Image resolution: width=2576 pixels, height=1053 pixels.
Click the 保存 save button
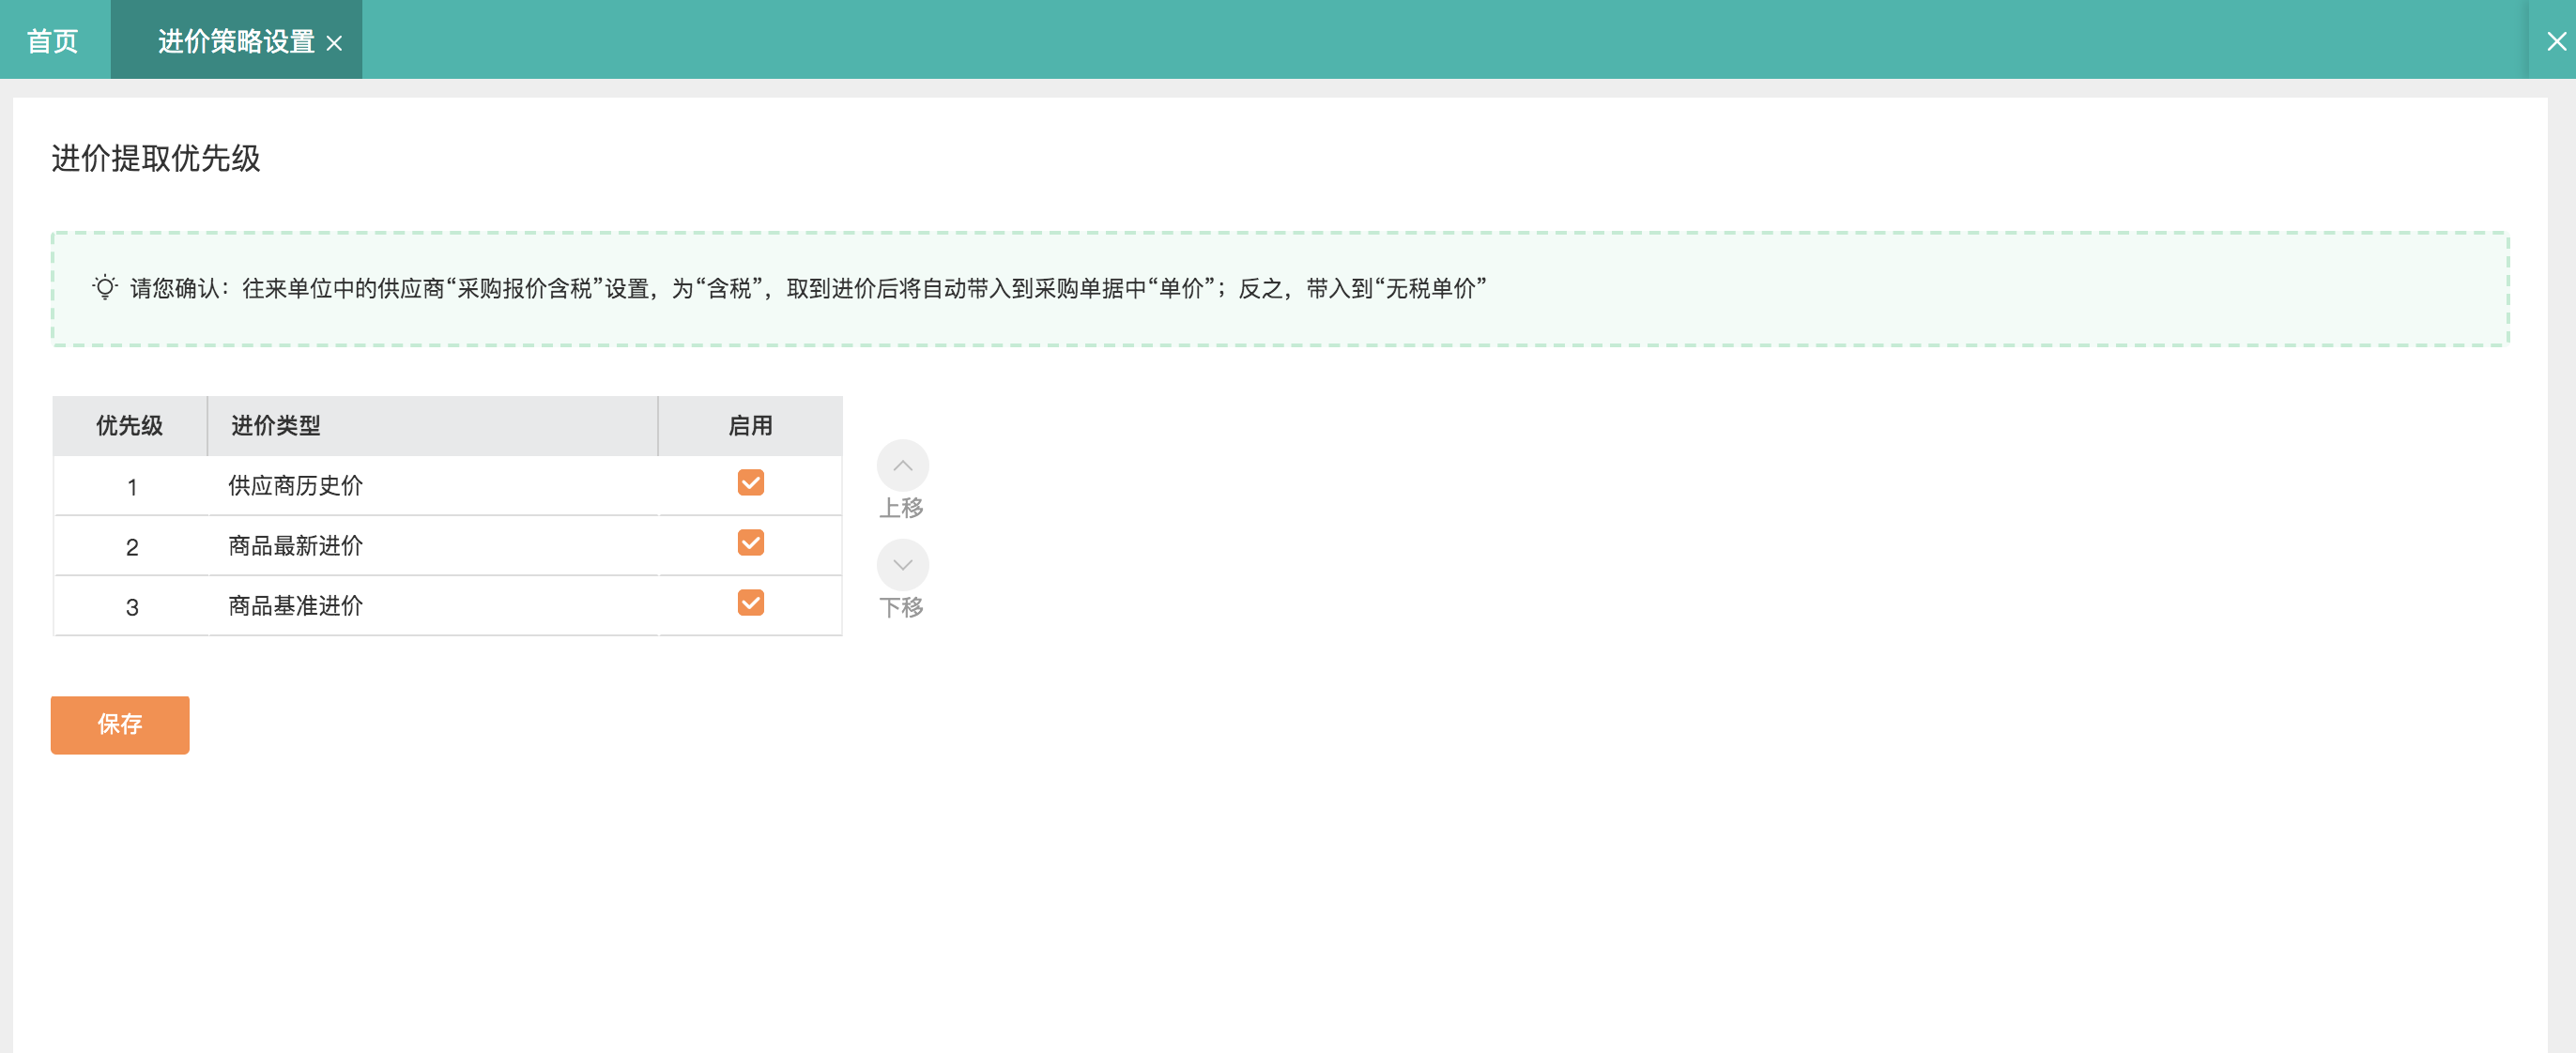tap(120, 723)
